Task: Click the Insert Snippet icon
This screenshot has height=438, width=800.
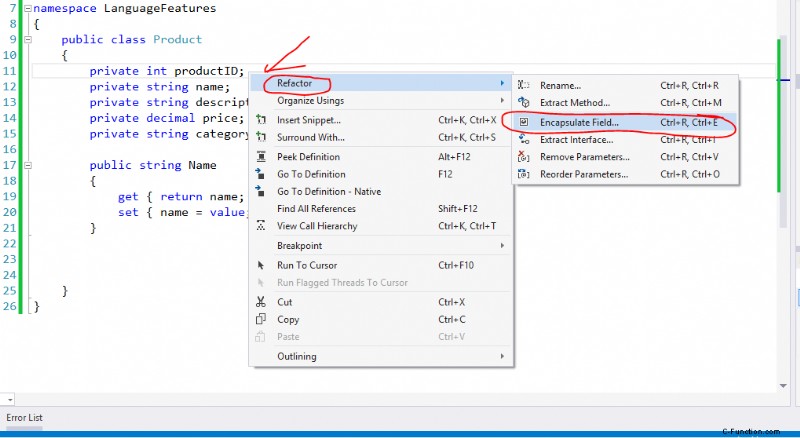Action: (261, 120)
